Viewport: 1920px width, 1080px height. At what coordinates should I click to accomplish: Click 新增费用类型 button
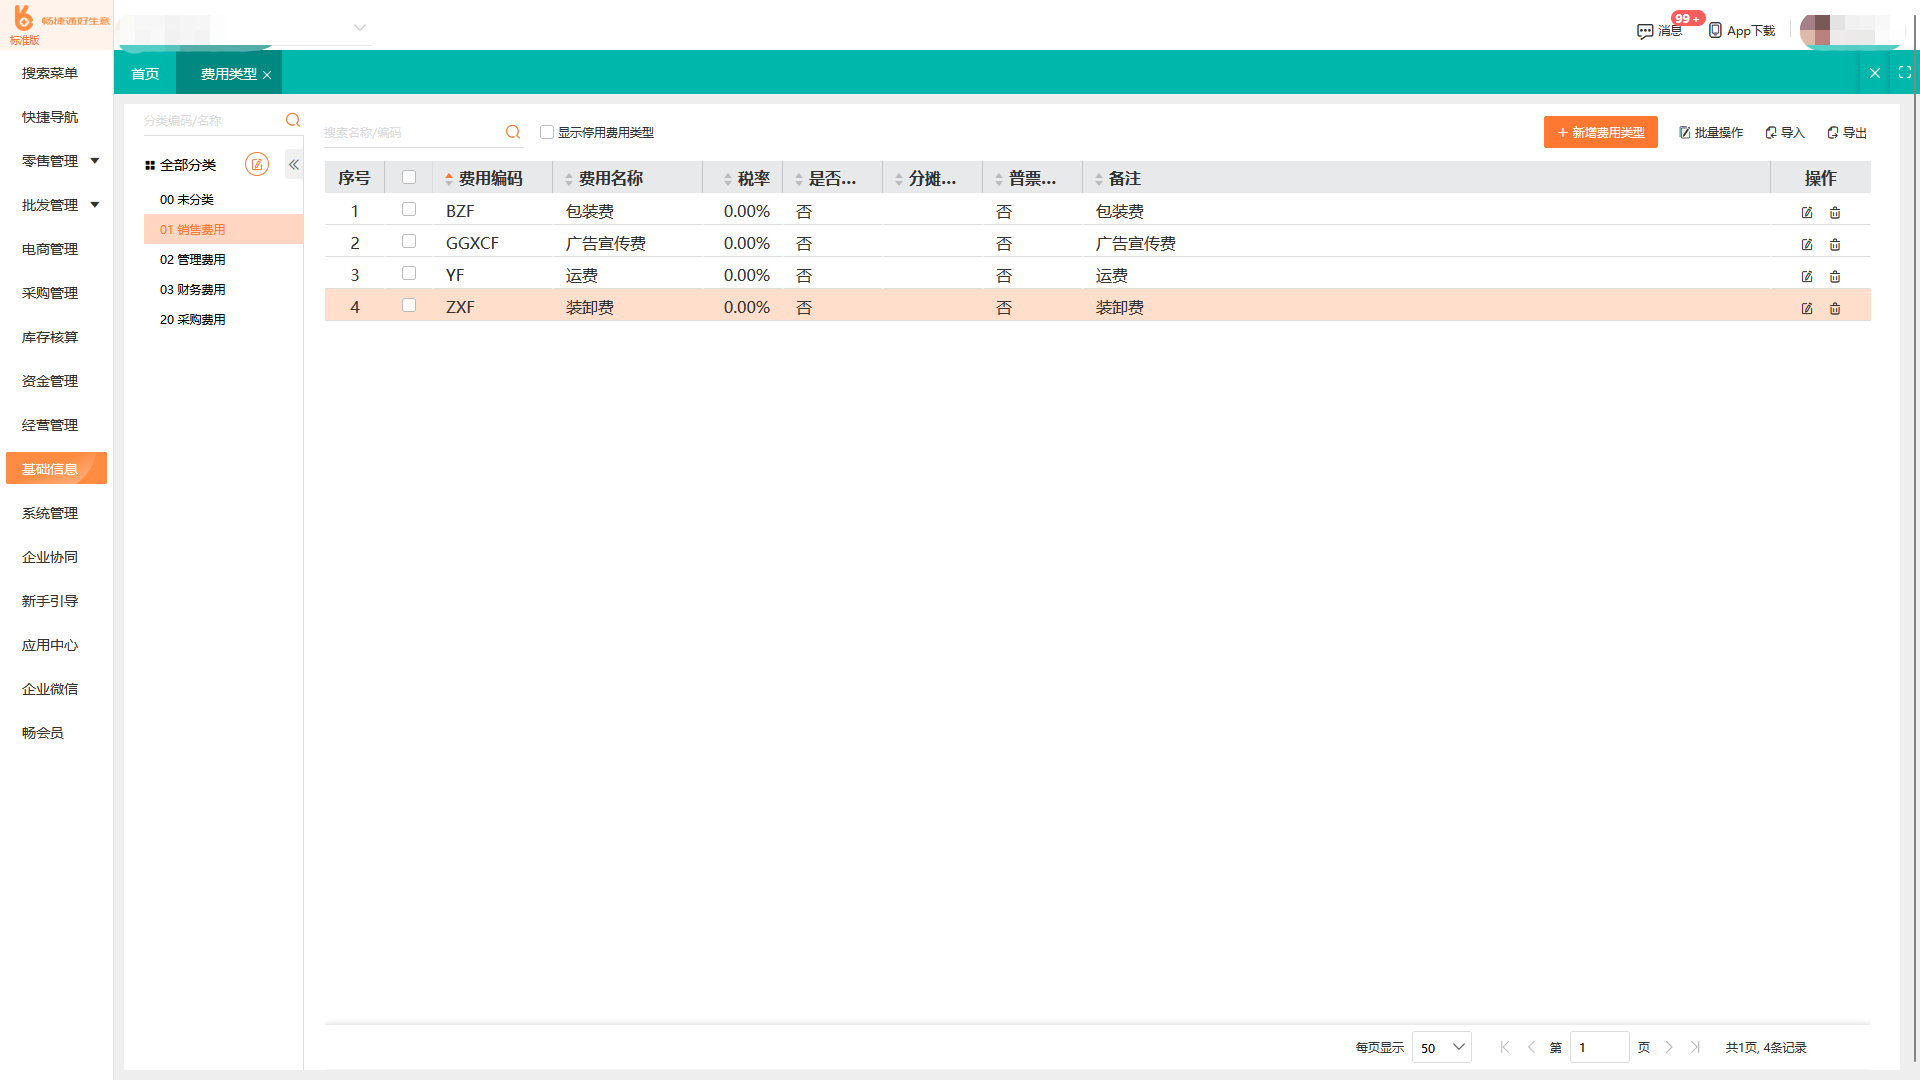click(1600, 131)
